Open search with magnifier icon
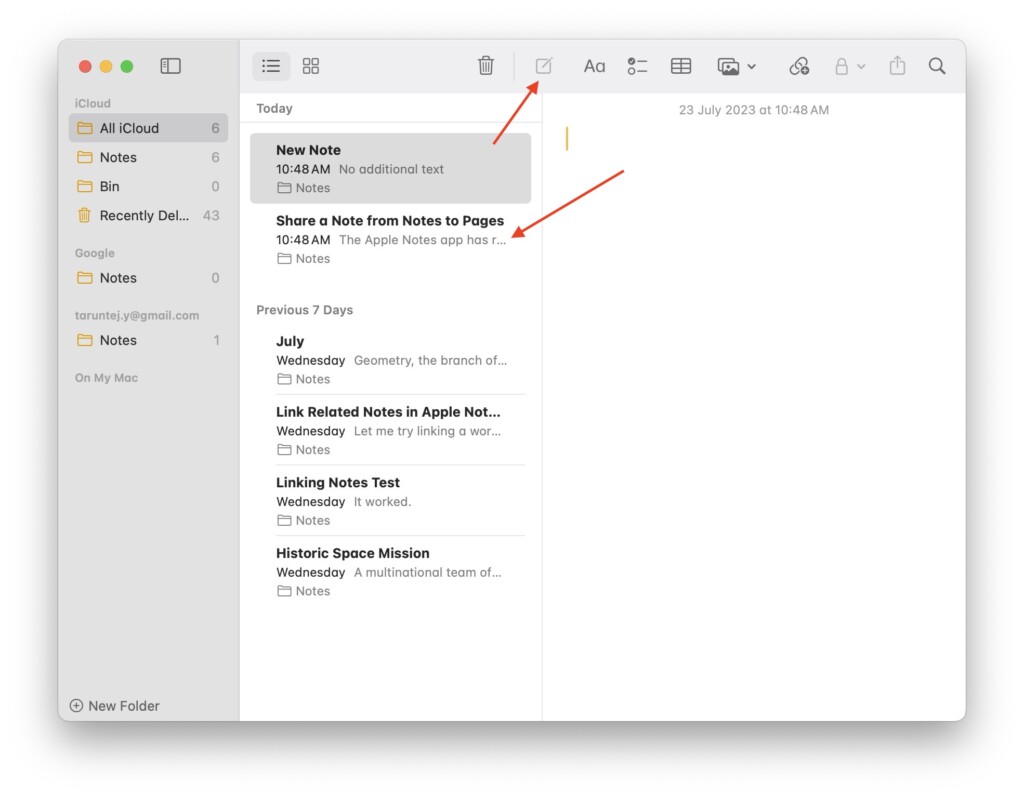 [x=937, y=66]
